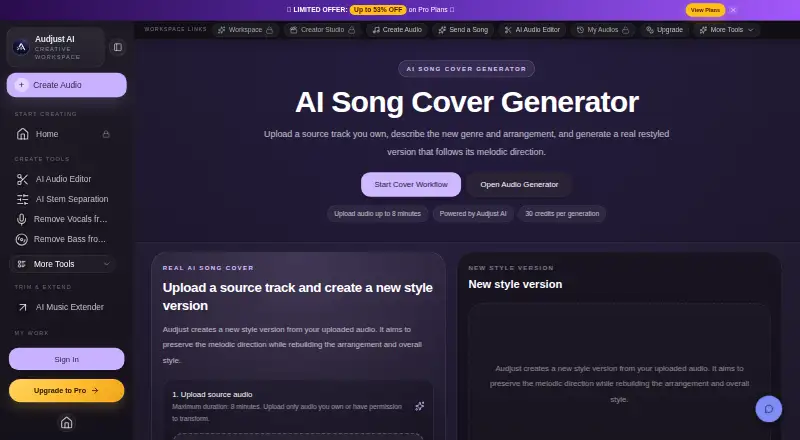Click the clock icon on My Audios
The height and width of the screenshot is (440, 800).
[x=580, y=30]
